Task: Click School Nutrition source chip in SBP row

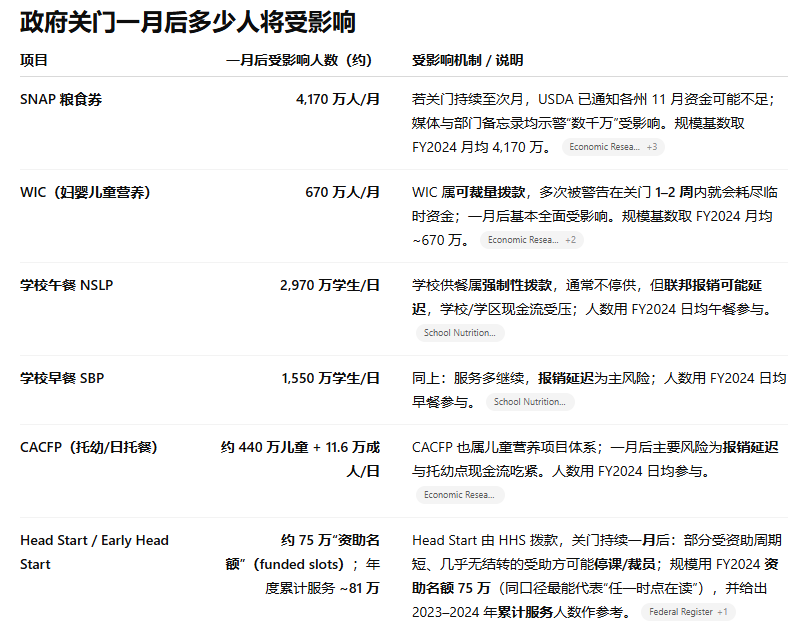Action: (530, 402)
